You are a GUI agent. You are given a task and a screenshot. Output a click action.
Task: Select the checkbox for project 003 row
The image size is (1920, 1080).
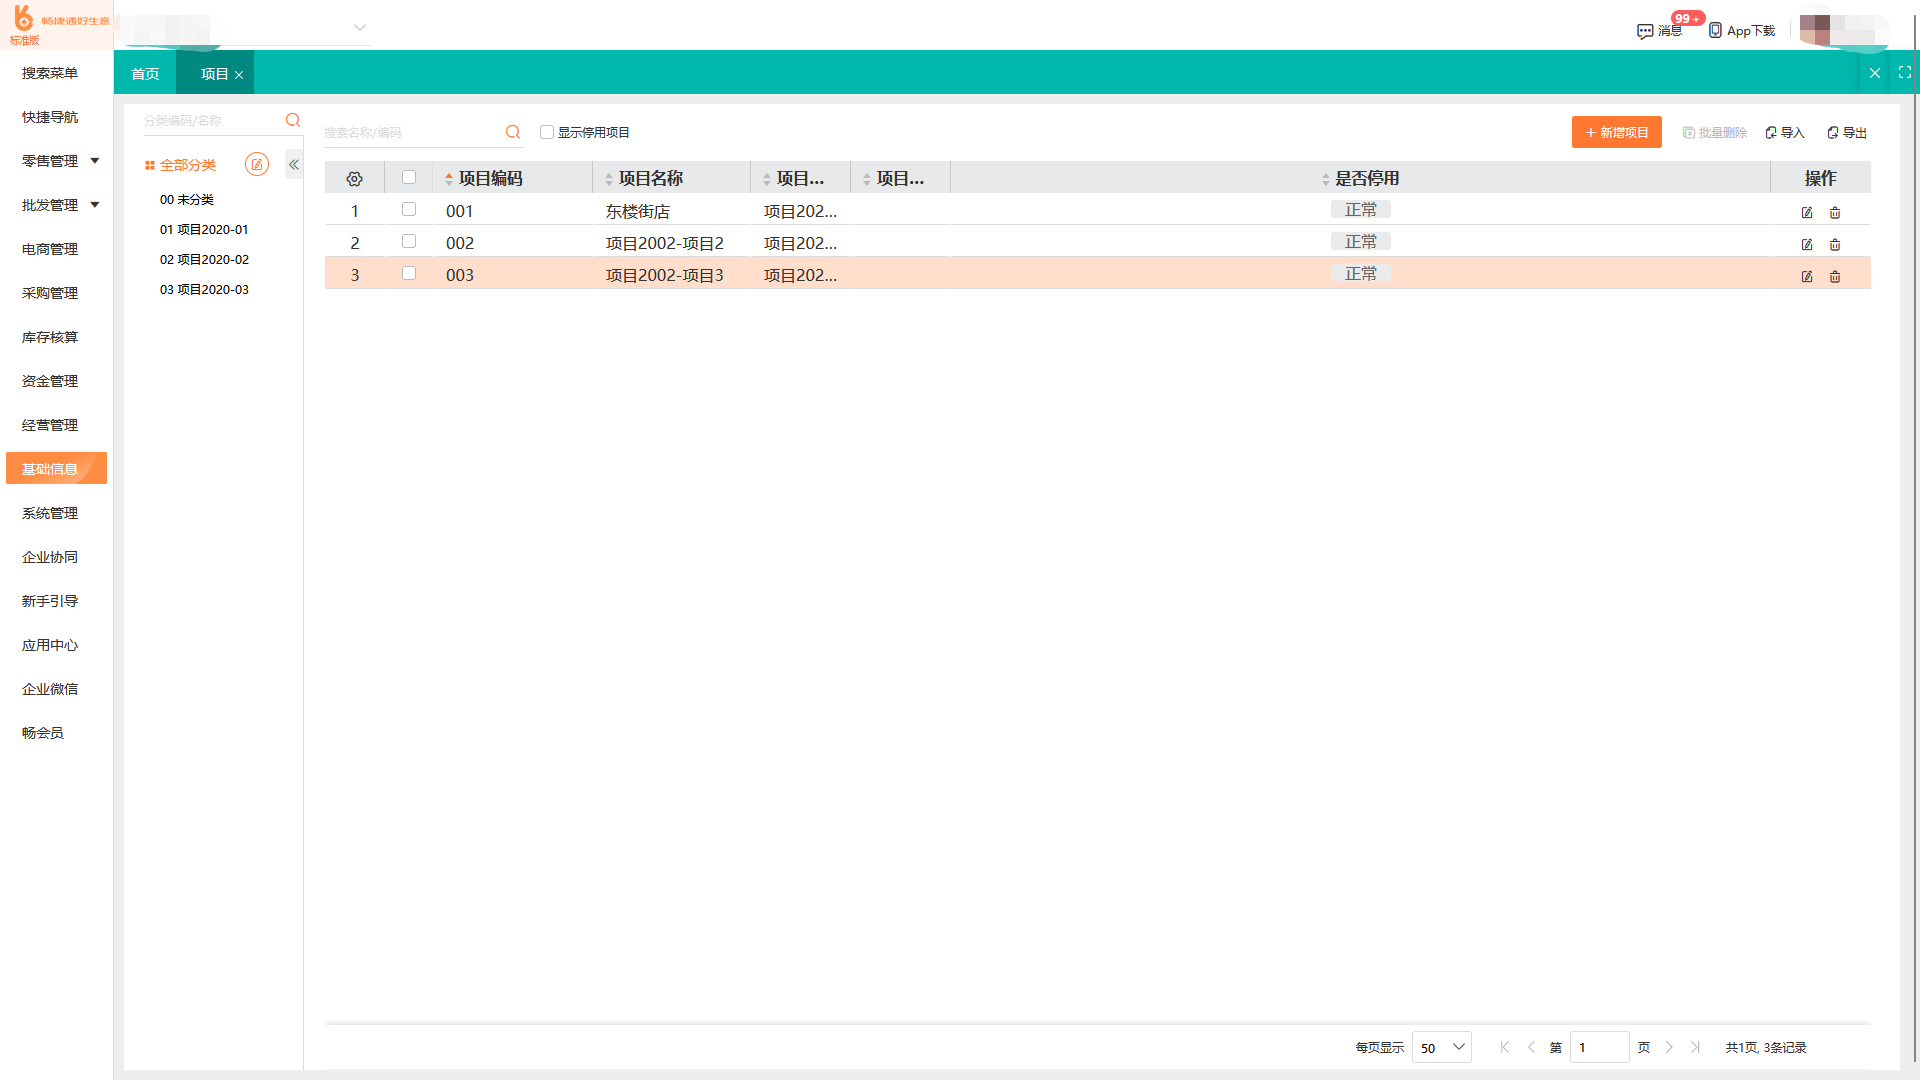tap(409, 273)
